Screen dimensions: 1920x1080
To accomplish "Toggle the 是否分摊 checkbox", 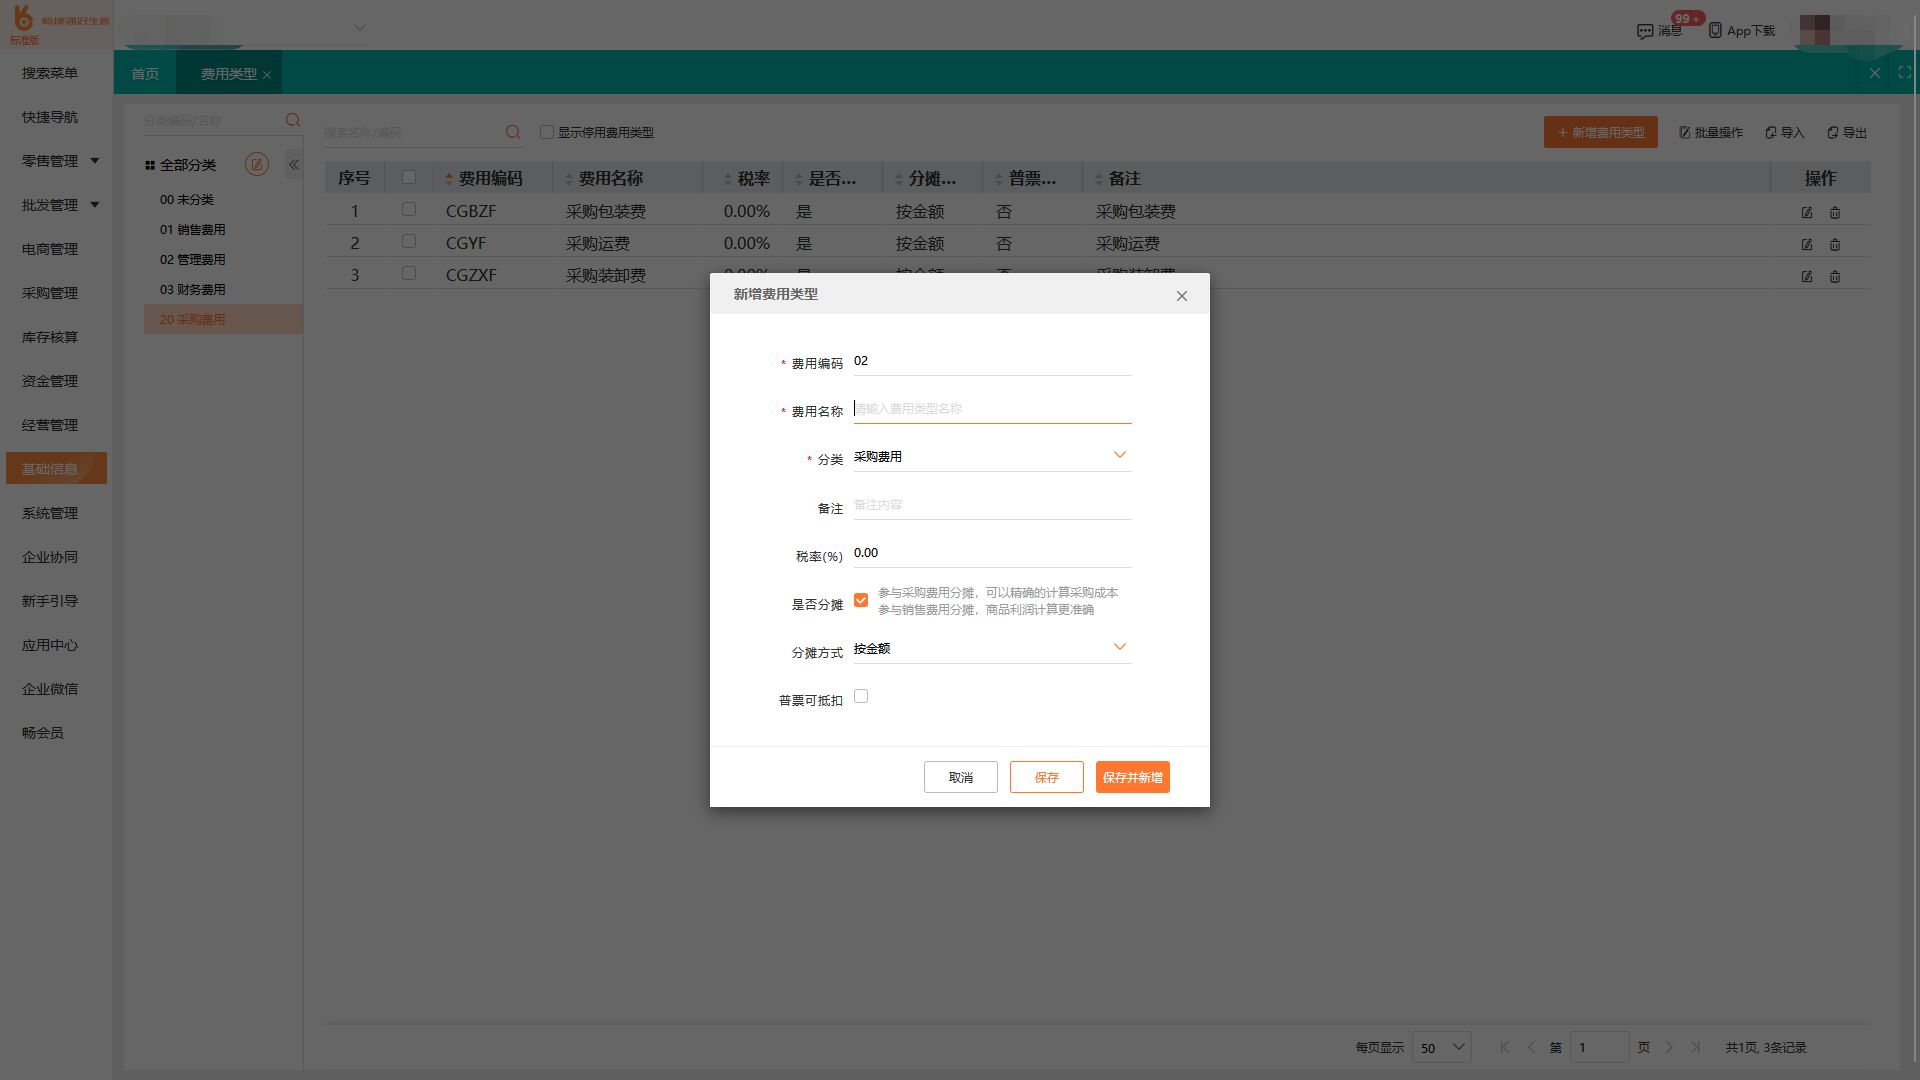I will point(861,601).
